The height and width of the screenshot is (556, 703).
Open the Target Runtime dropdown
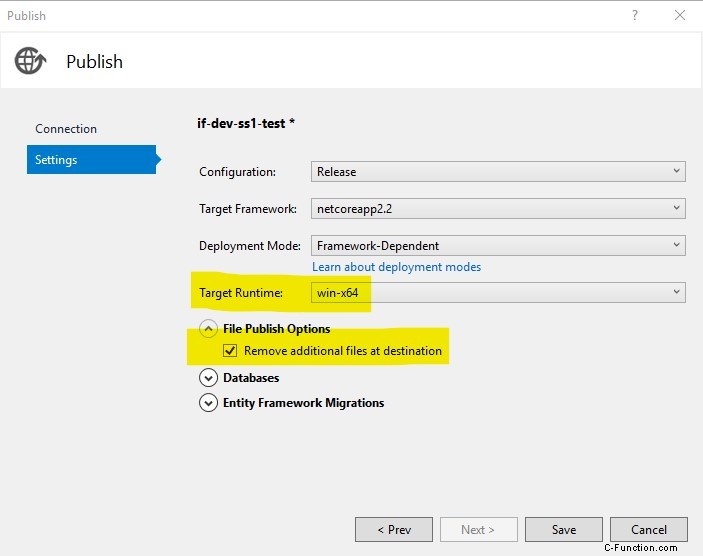[x=497, y=292]
